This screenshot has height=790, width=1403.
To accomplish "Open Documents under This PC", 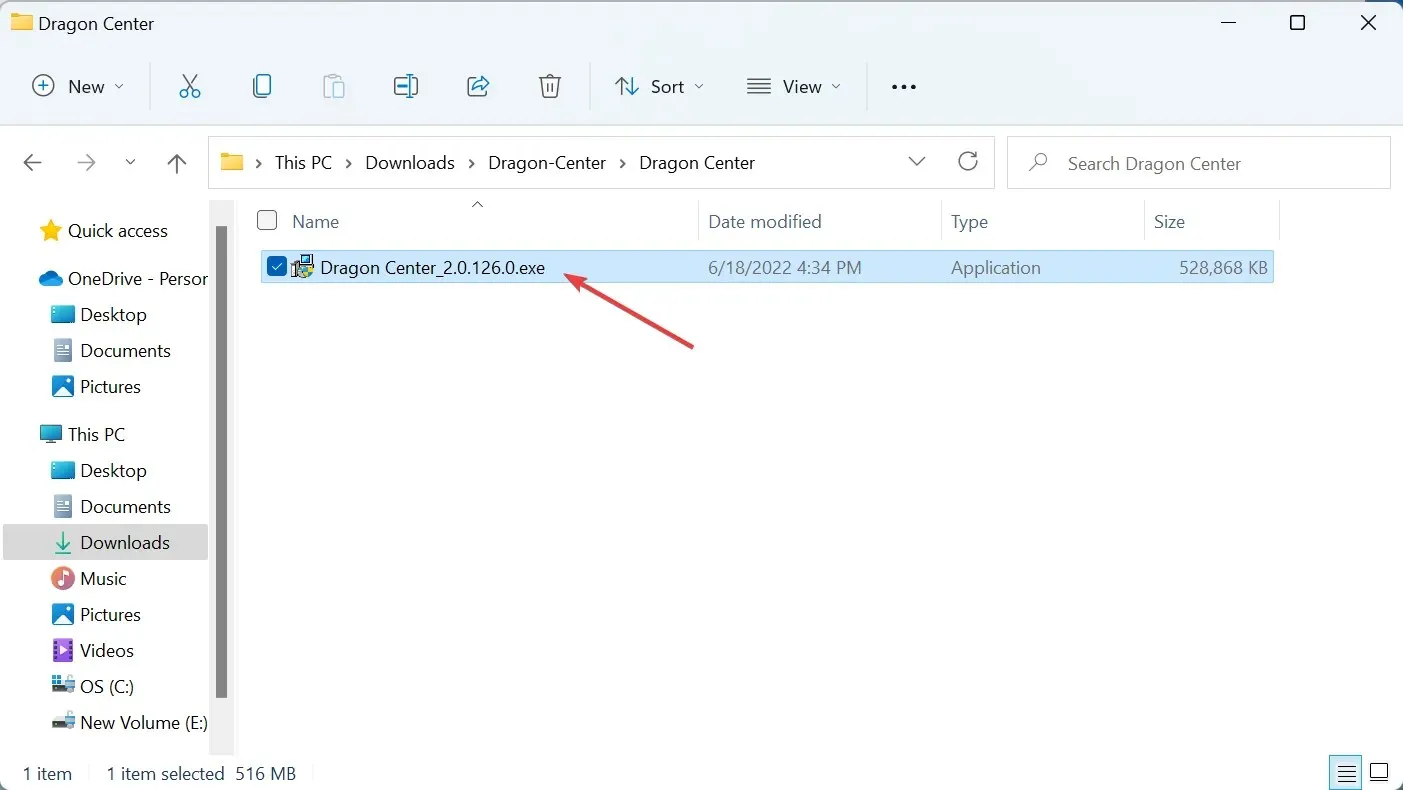I will tap(112, 507).
